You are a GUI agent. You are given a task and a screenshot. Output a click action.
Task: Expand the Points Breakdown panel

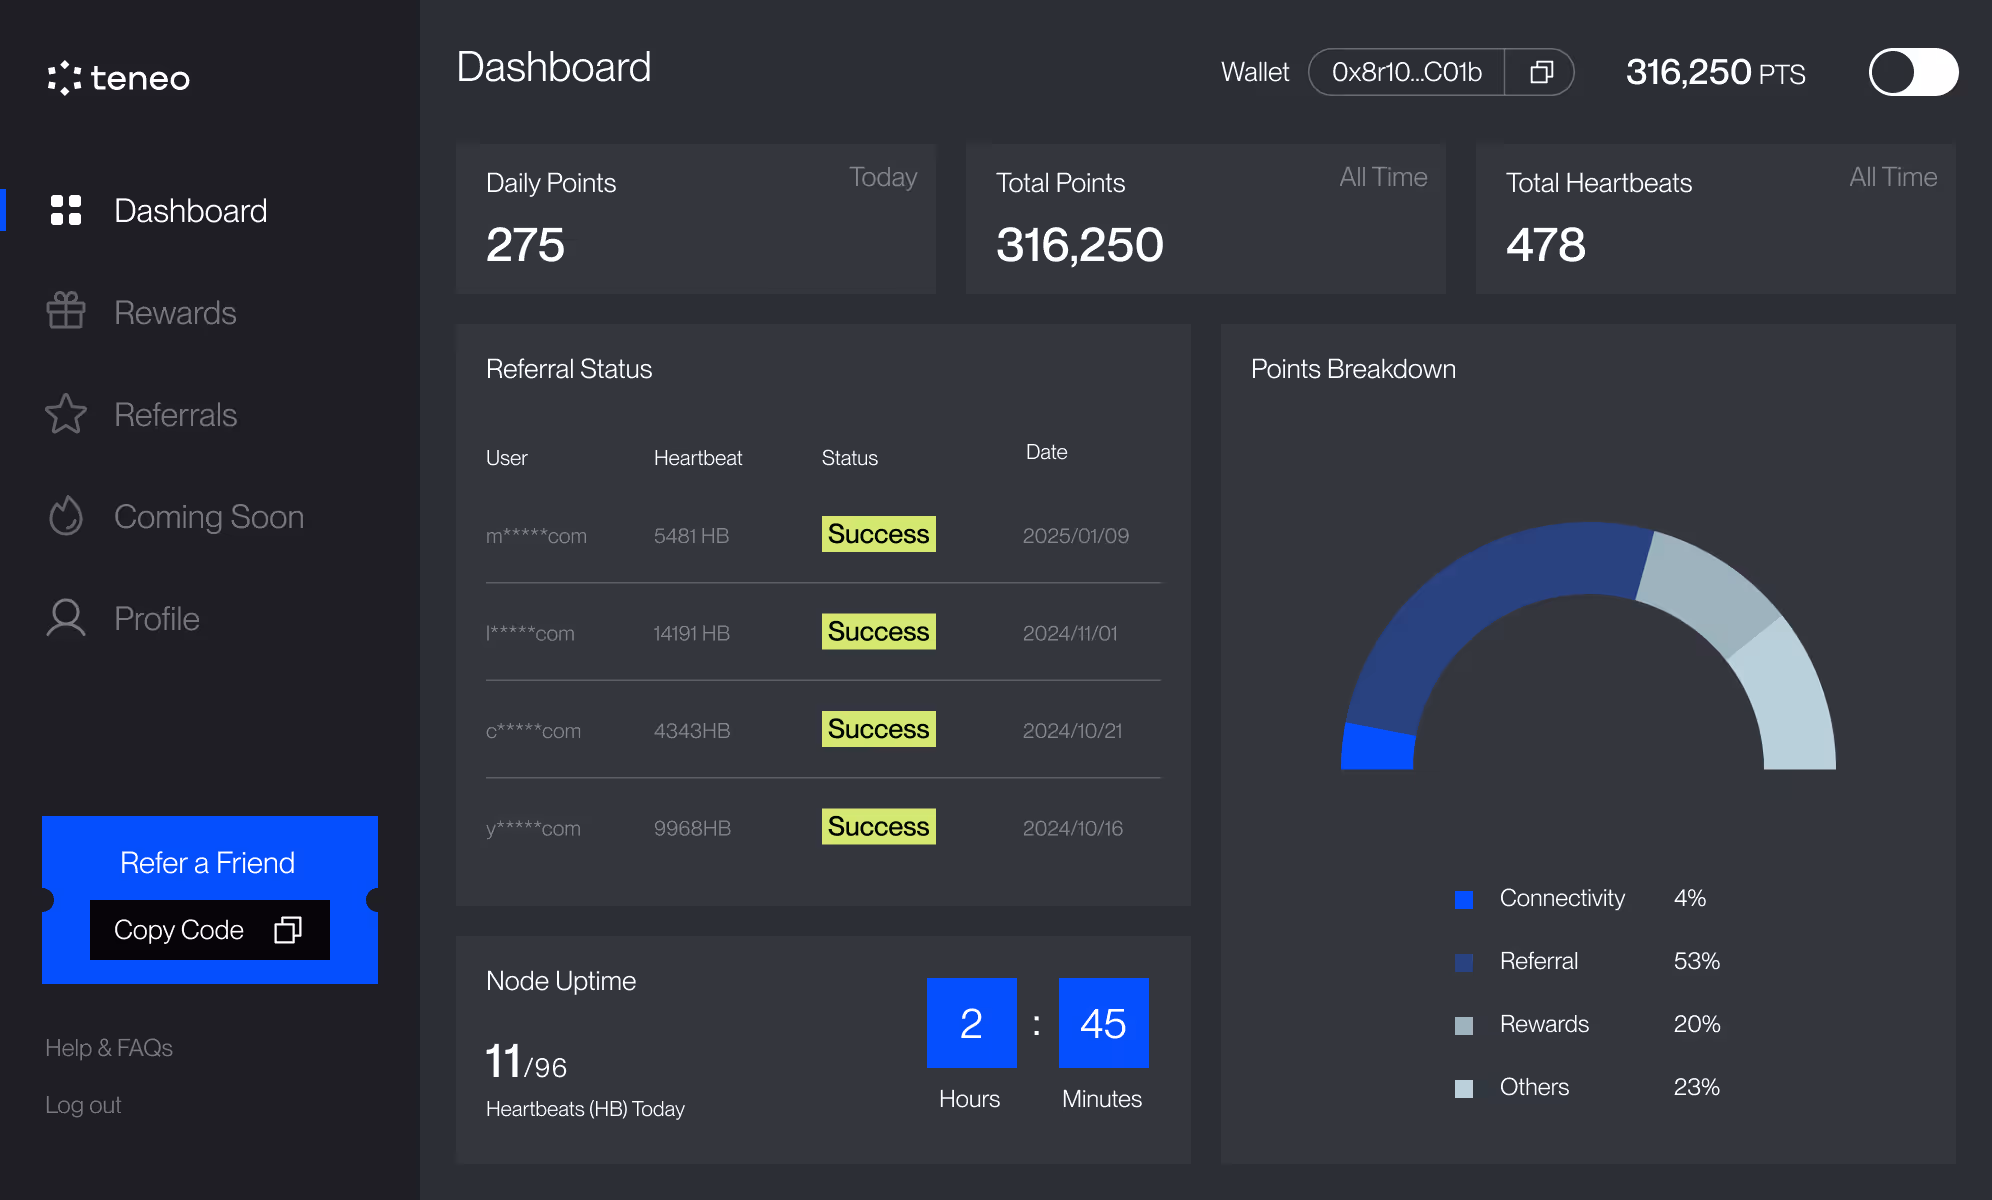click(1353, 369)
